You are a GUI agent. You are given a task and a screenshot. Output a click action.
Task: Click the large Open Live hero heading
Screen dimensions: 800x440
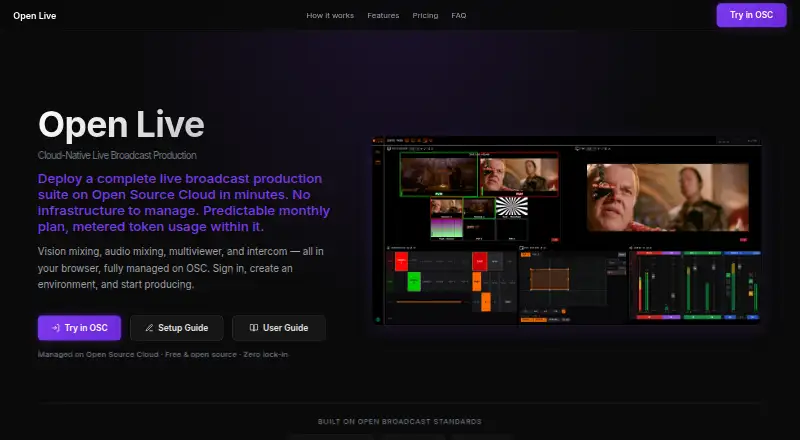pyautogui.click(x=121, y=125)
